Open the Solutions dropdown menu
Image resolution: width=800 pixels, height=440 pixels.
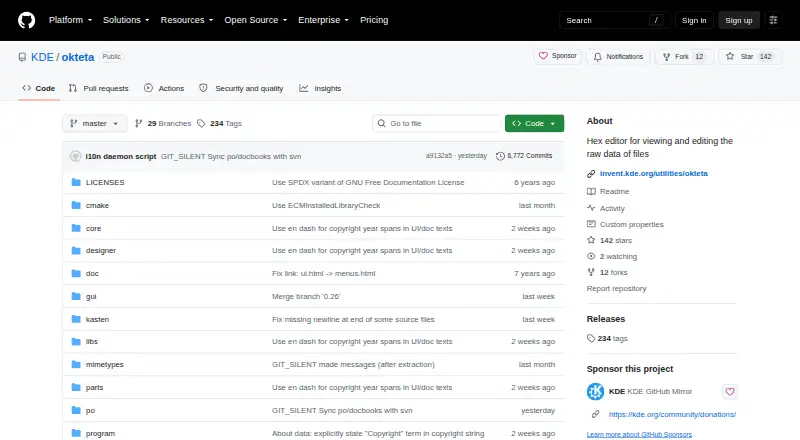(126, 20)
